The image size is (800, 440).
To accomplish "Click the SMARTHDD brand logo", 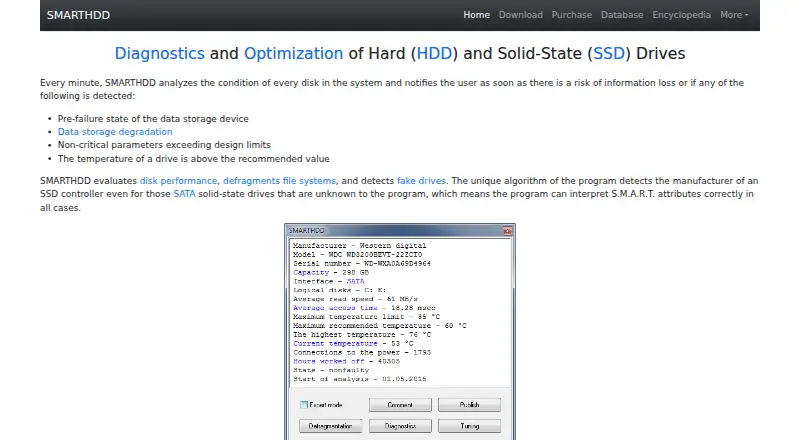I will click(x=78, y=15).
